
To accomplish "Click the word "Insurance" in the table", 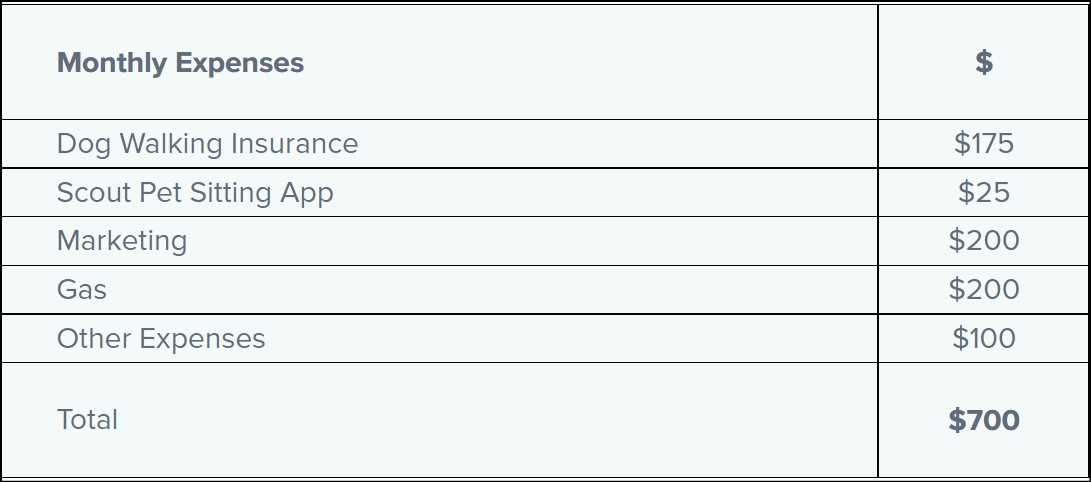I will point(294,144).
